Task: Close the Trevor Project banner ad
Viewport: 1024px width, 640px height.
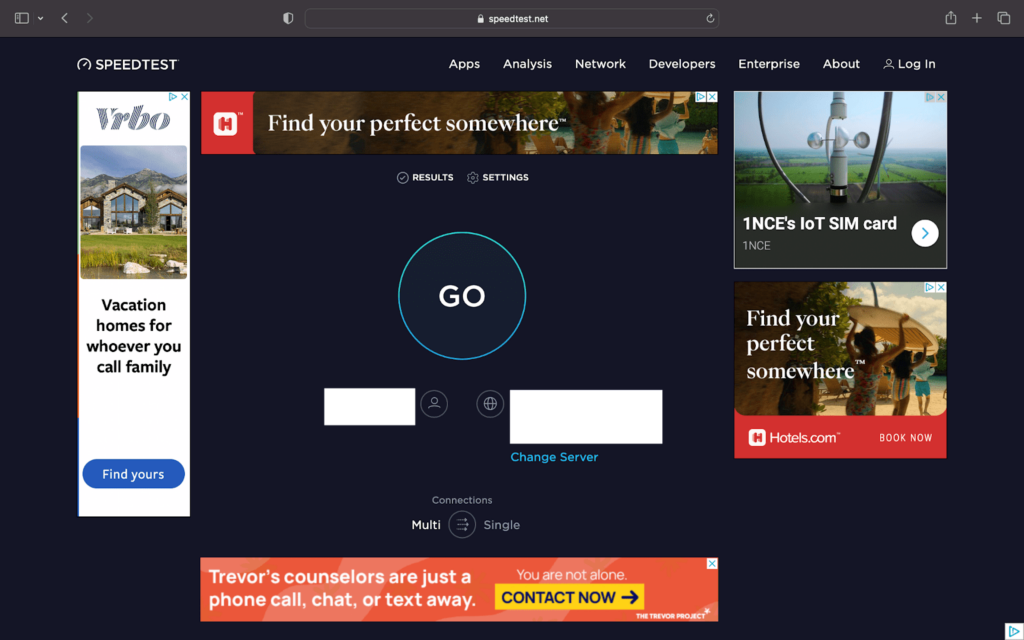Action: 712,564
